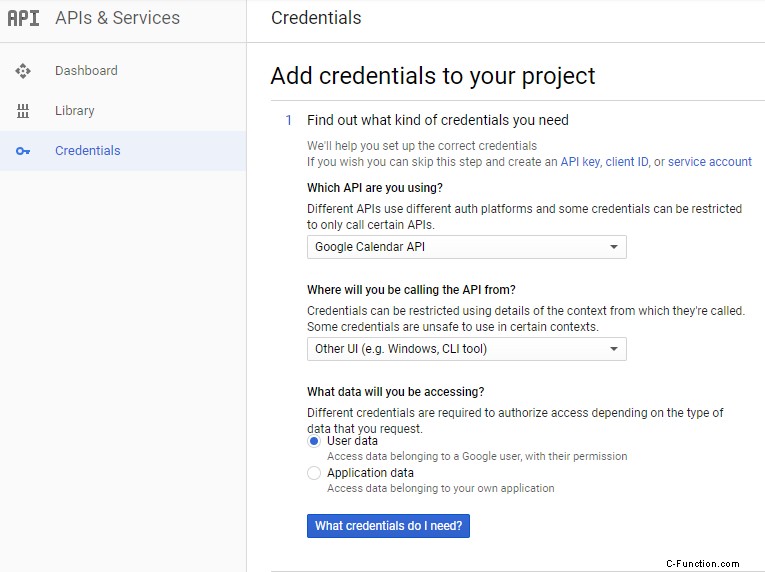This screenshot has width=765, height=572.
Task: Click the APIs & Services title
Action: (x=118, y=18)
